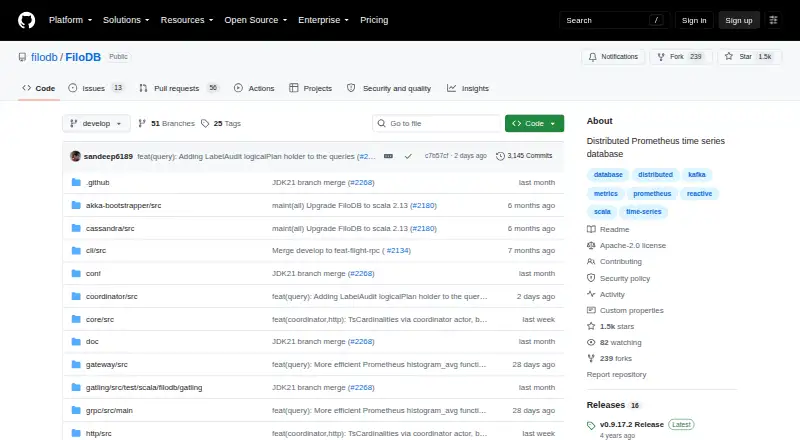
Task: Click the tag icon next to 25 Tags
Action: coord(205,124)
